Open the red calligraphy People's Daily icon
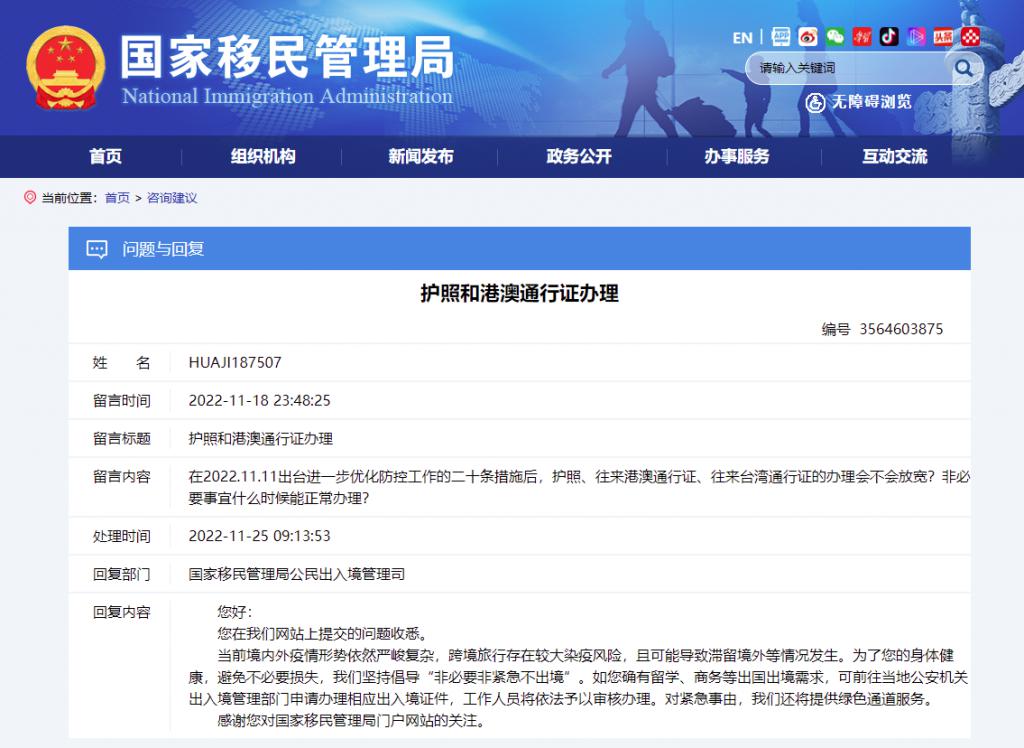The height and width of the screenshot is (748, 1024). [862, 37]
